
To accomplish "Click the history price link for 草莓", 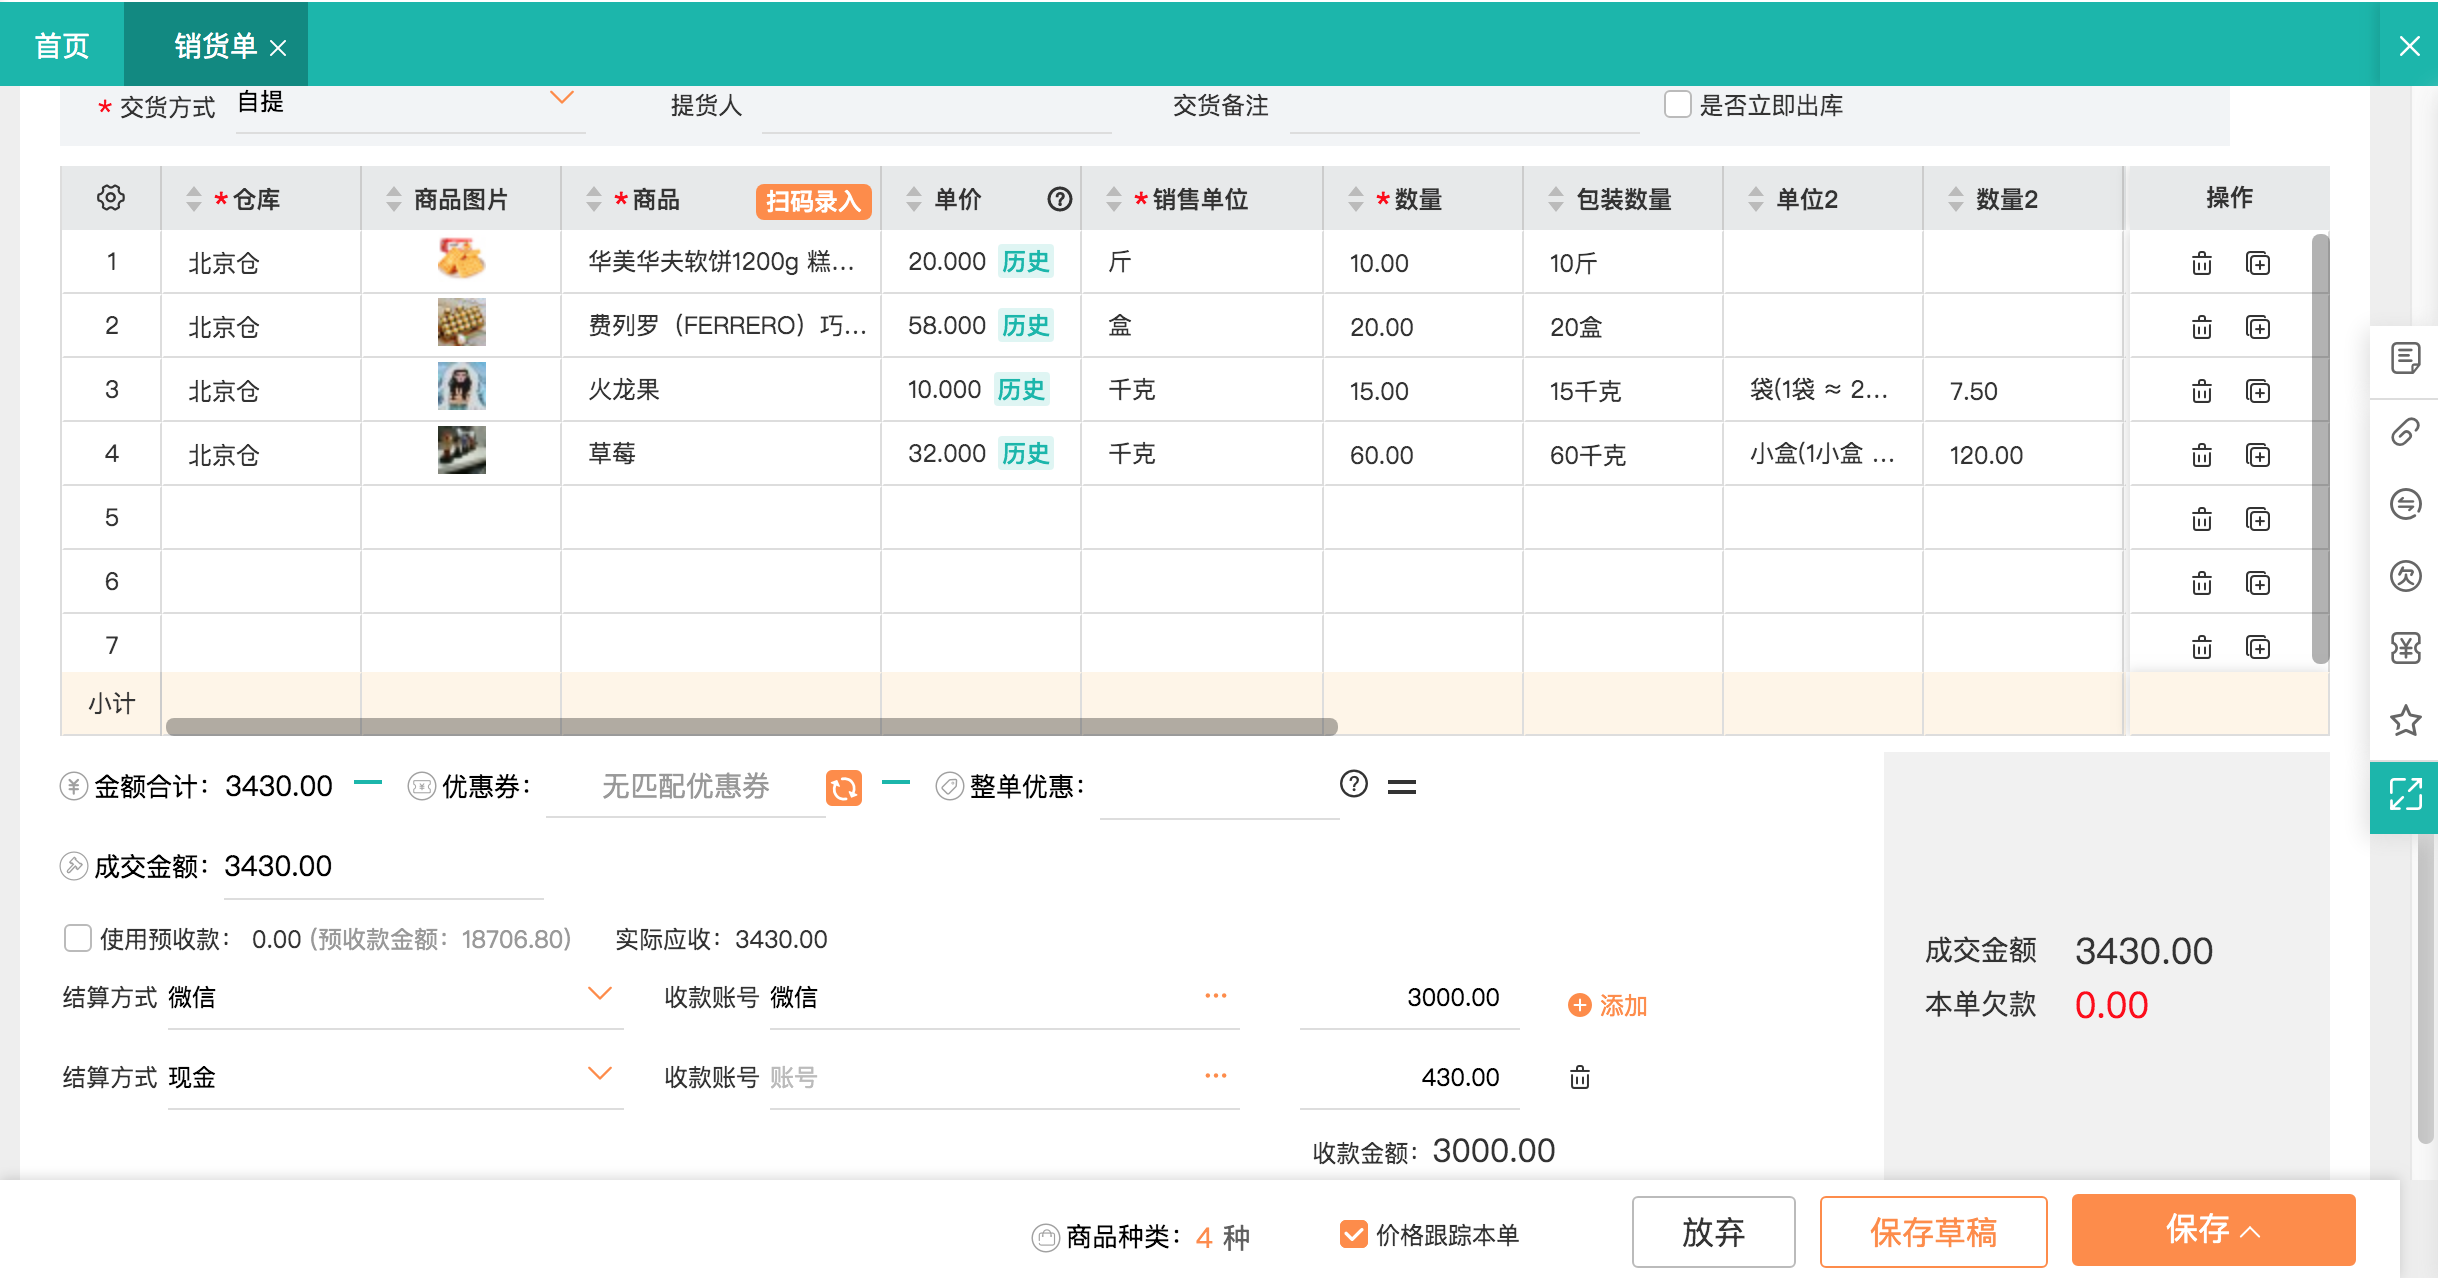I will click(1024, 453).
